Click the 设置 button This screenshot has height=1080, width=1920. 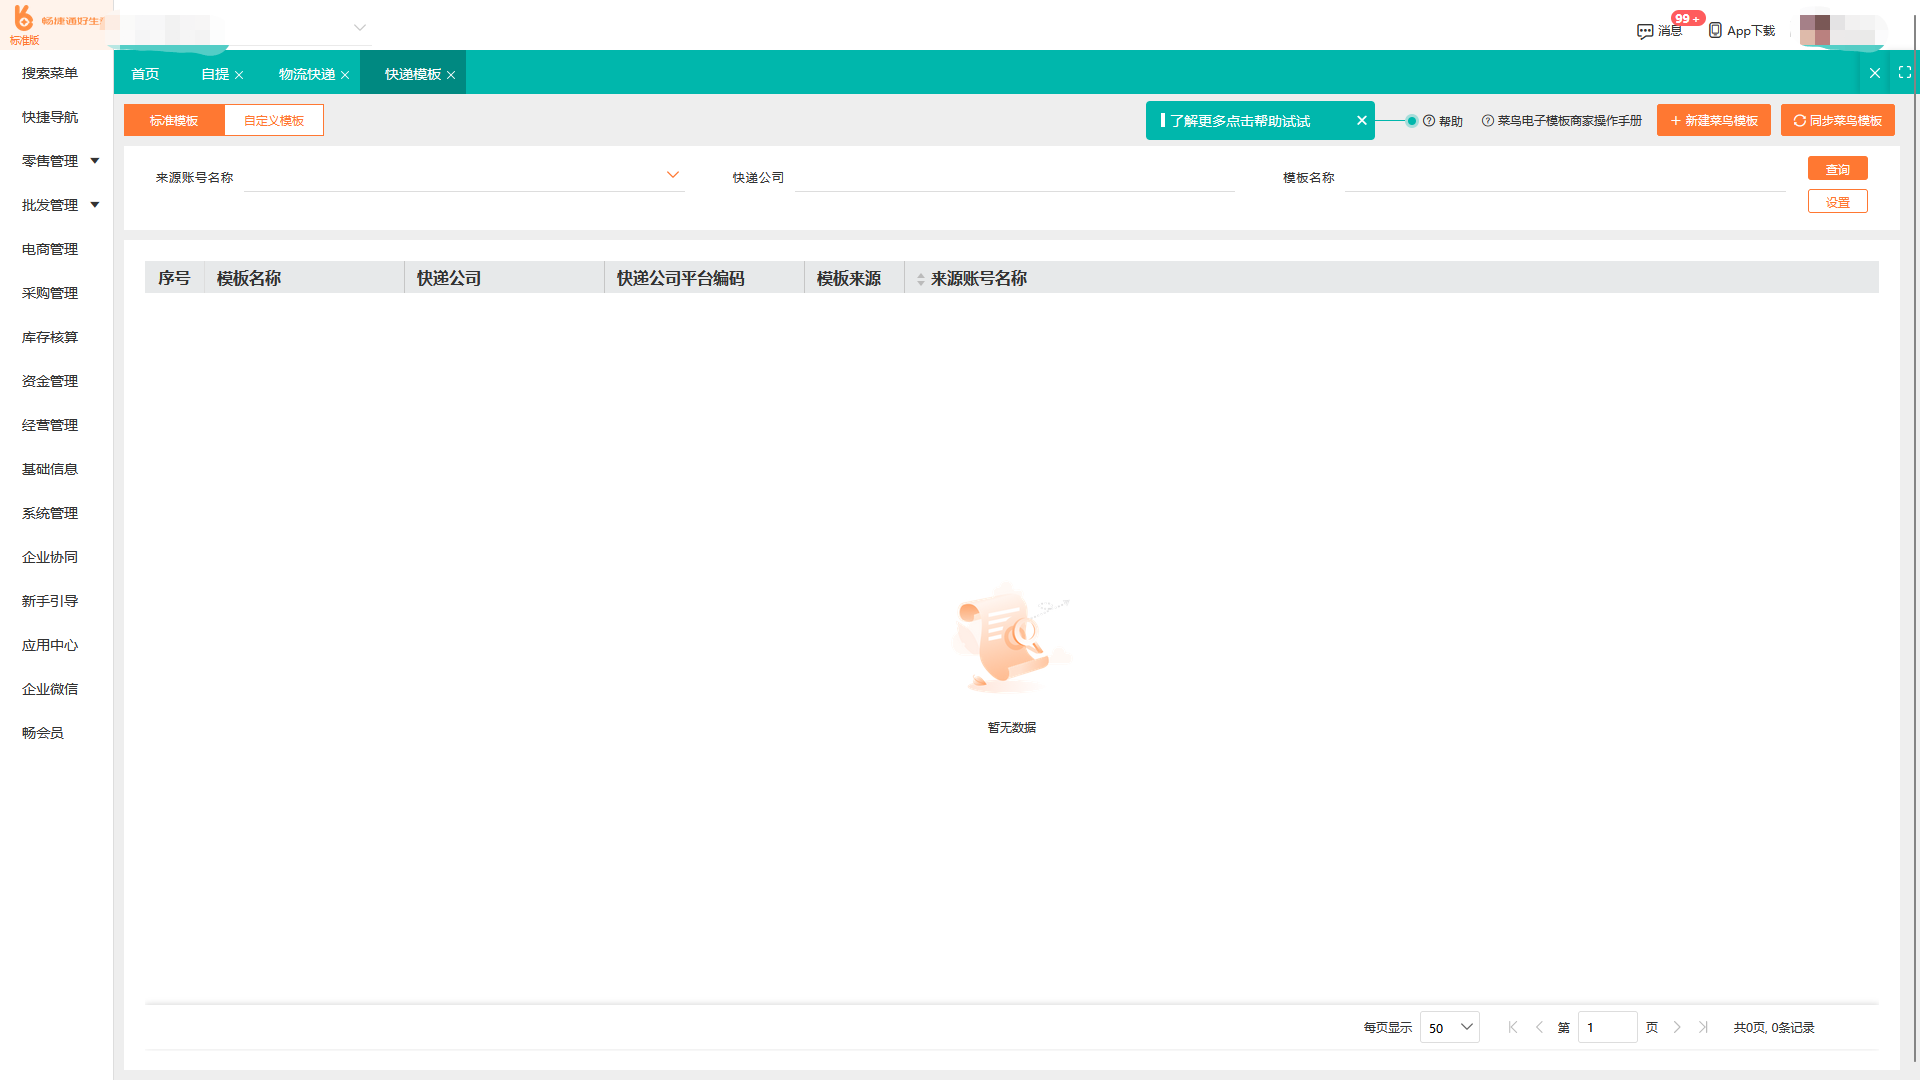1836,202
